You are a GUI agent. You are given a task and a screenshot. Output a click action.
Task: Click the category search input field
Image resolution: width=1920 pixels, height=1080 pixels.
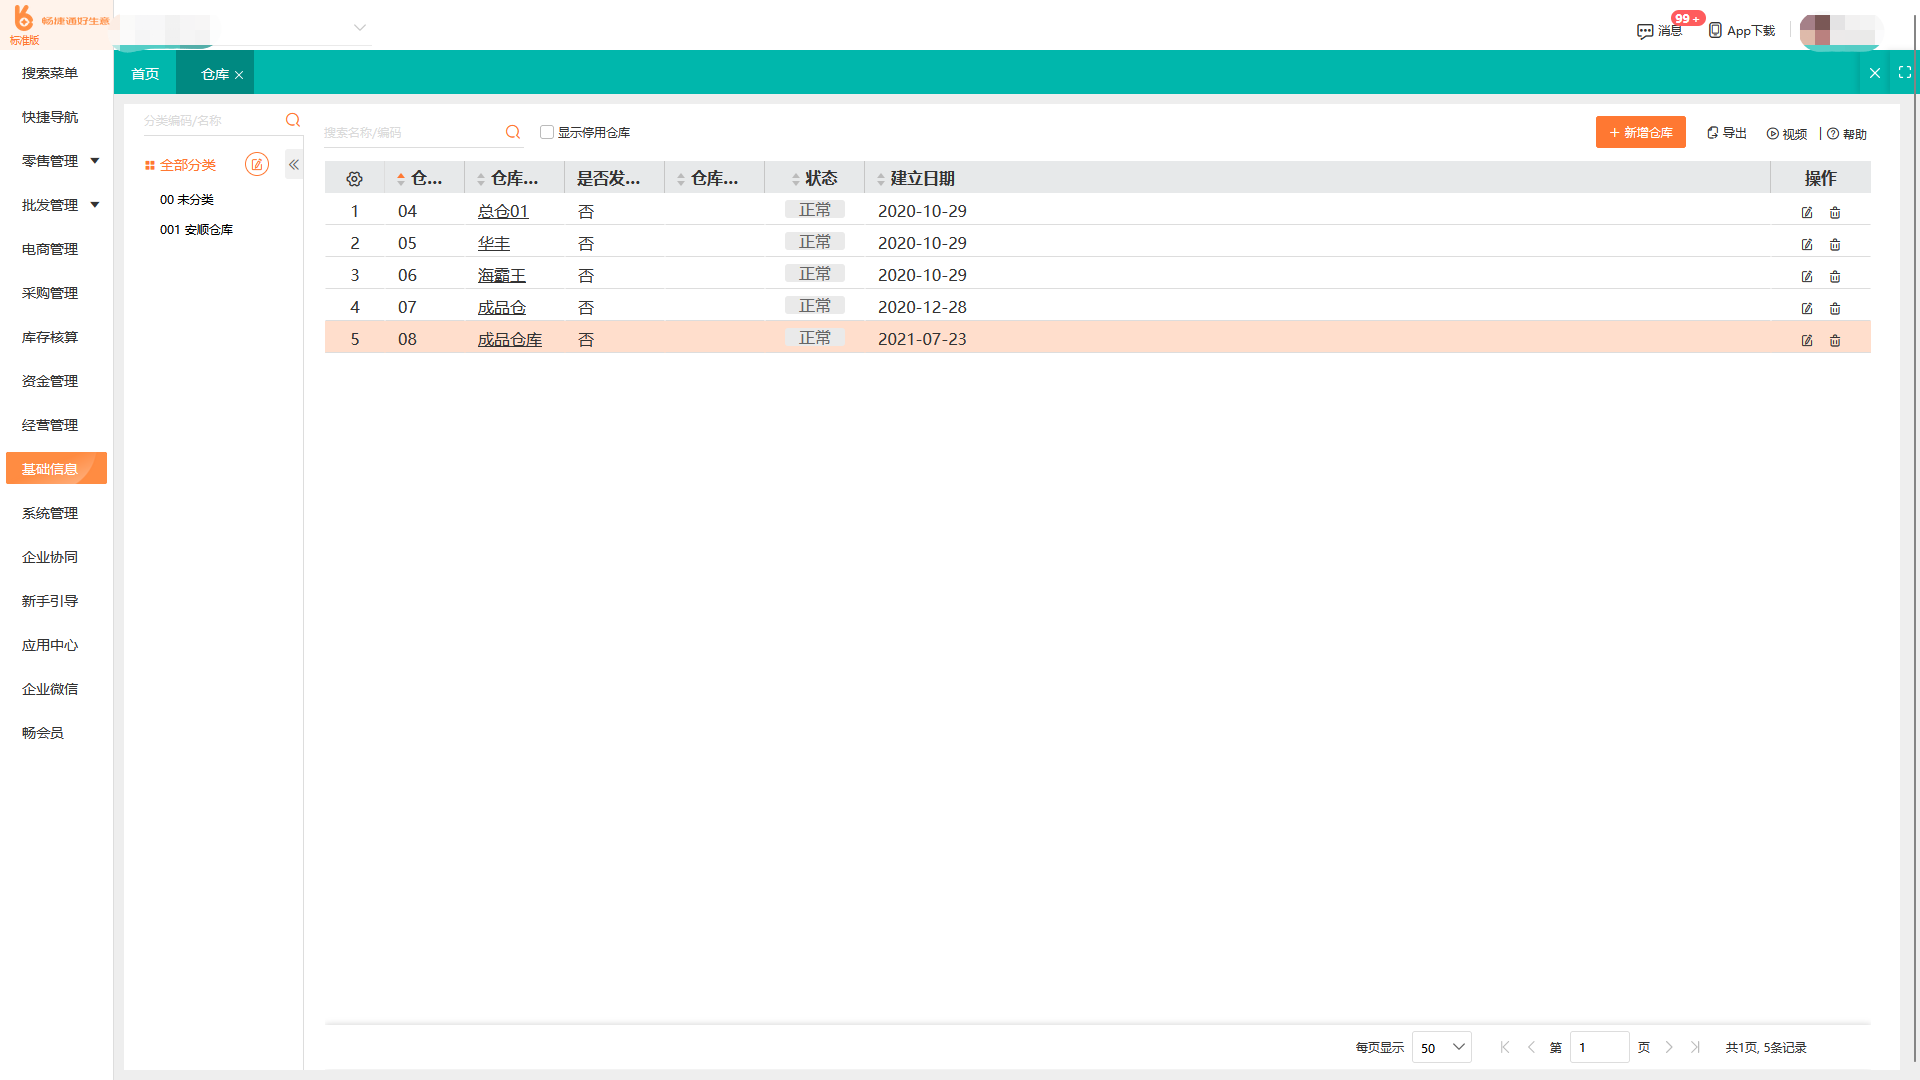pyautogui.click(x=204, y=120)
